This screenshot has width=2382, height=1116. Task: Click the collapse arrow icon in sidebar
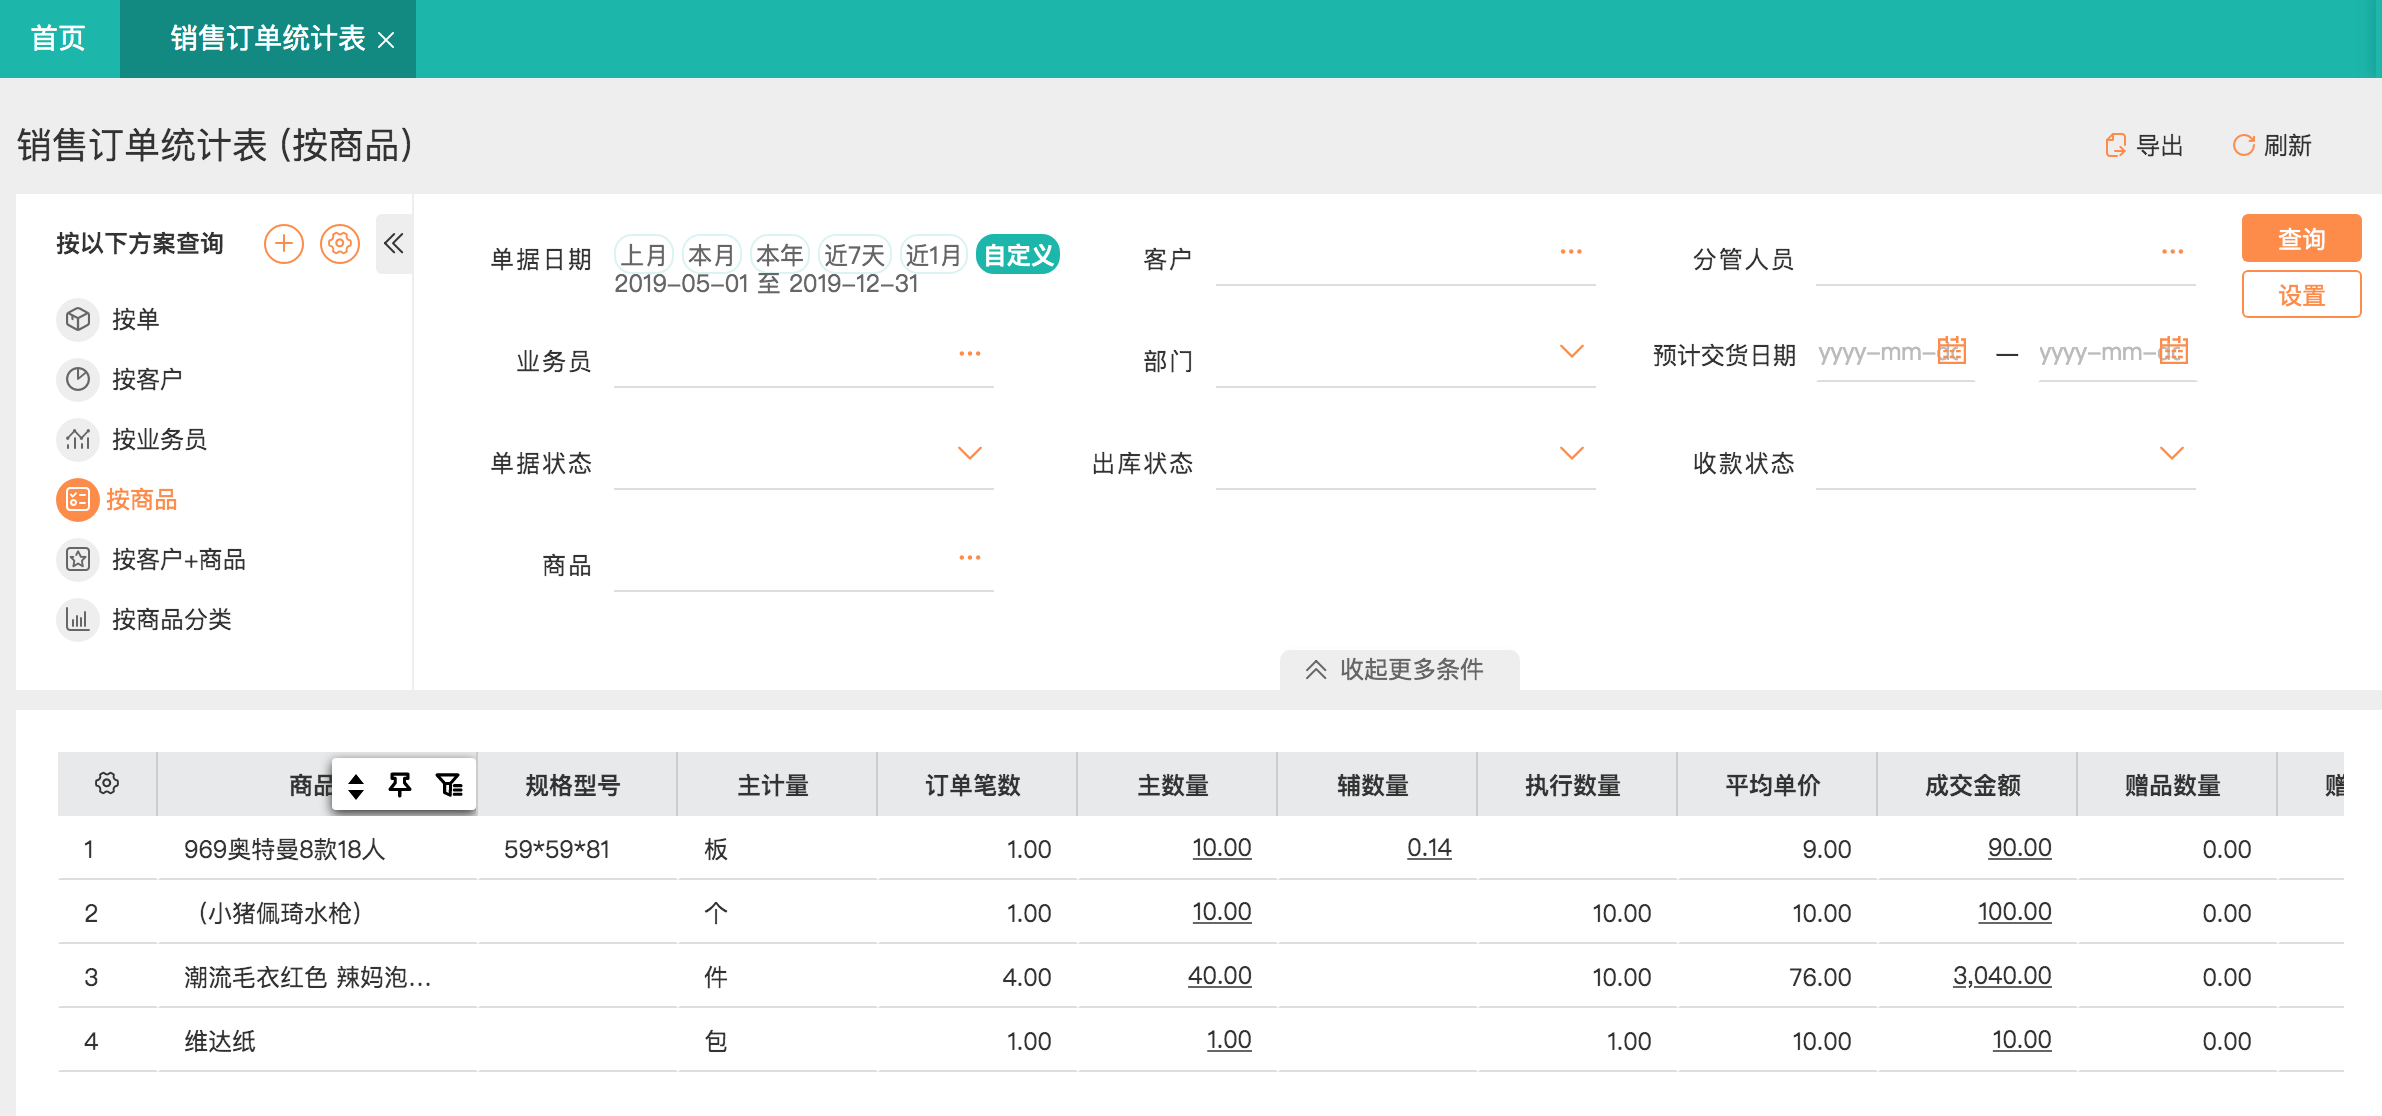393,247
